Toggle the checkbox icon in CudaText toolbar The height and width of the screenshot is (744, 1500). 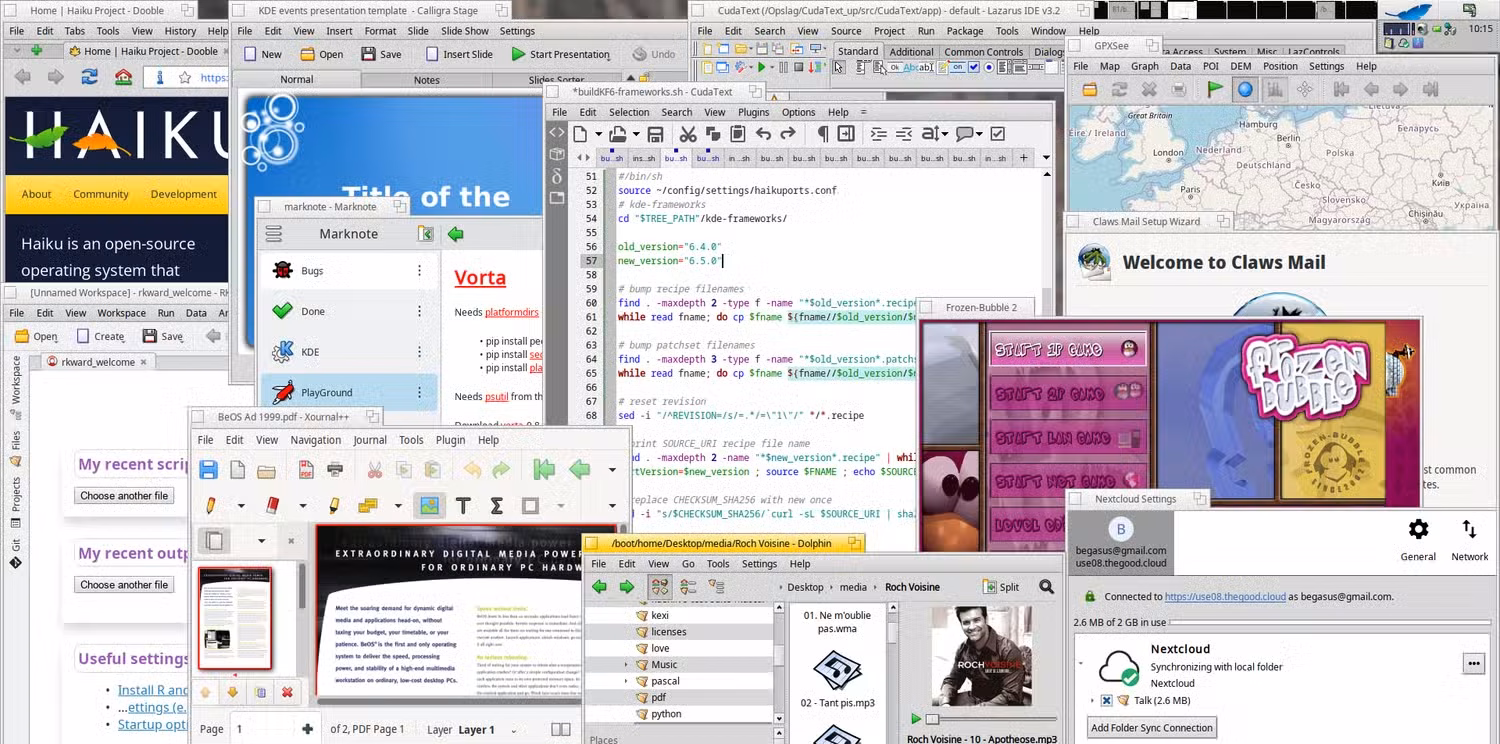pos(997,134)
